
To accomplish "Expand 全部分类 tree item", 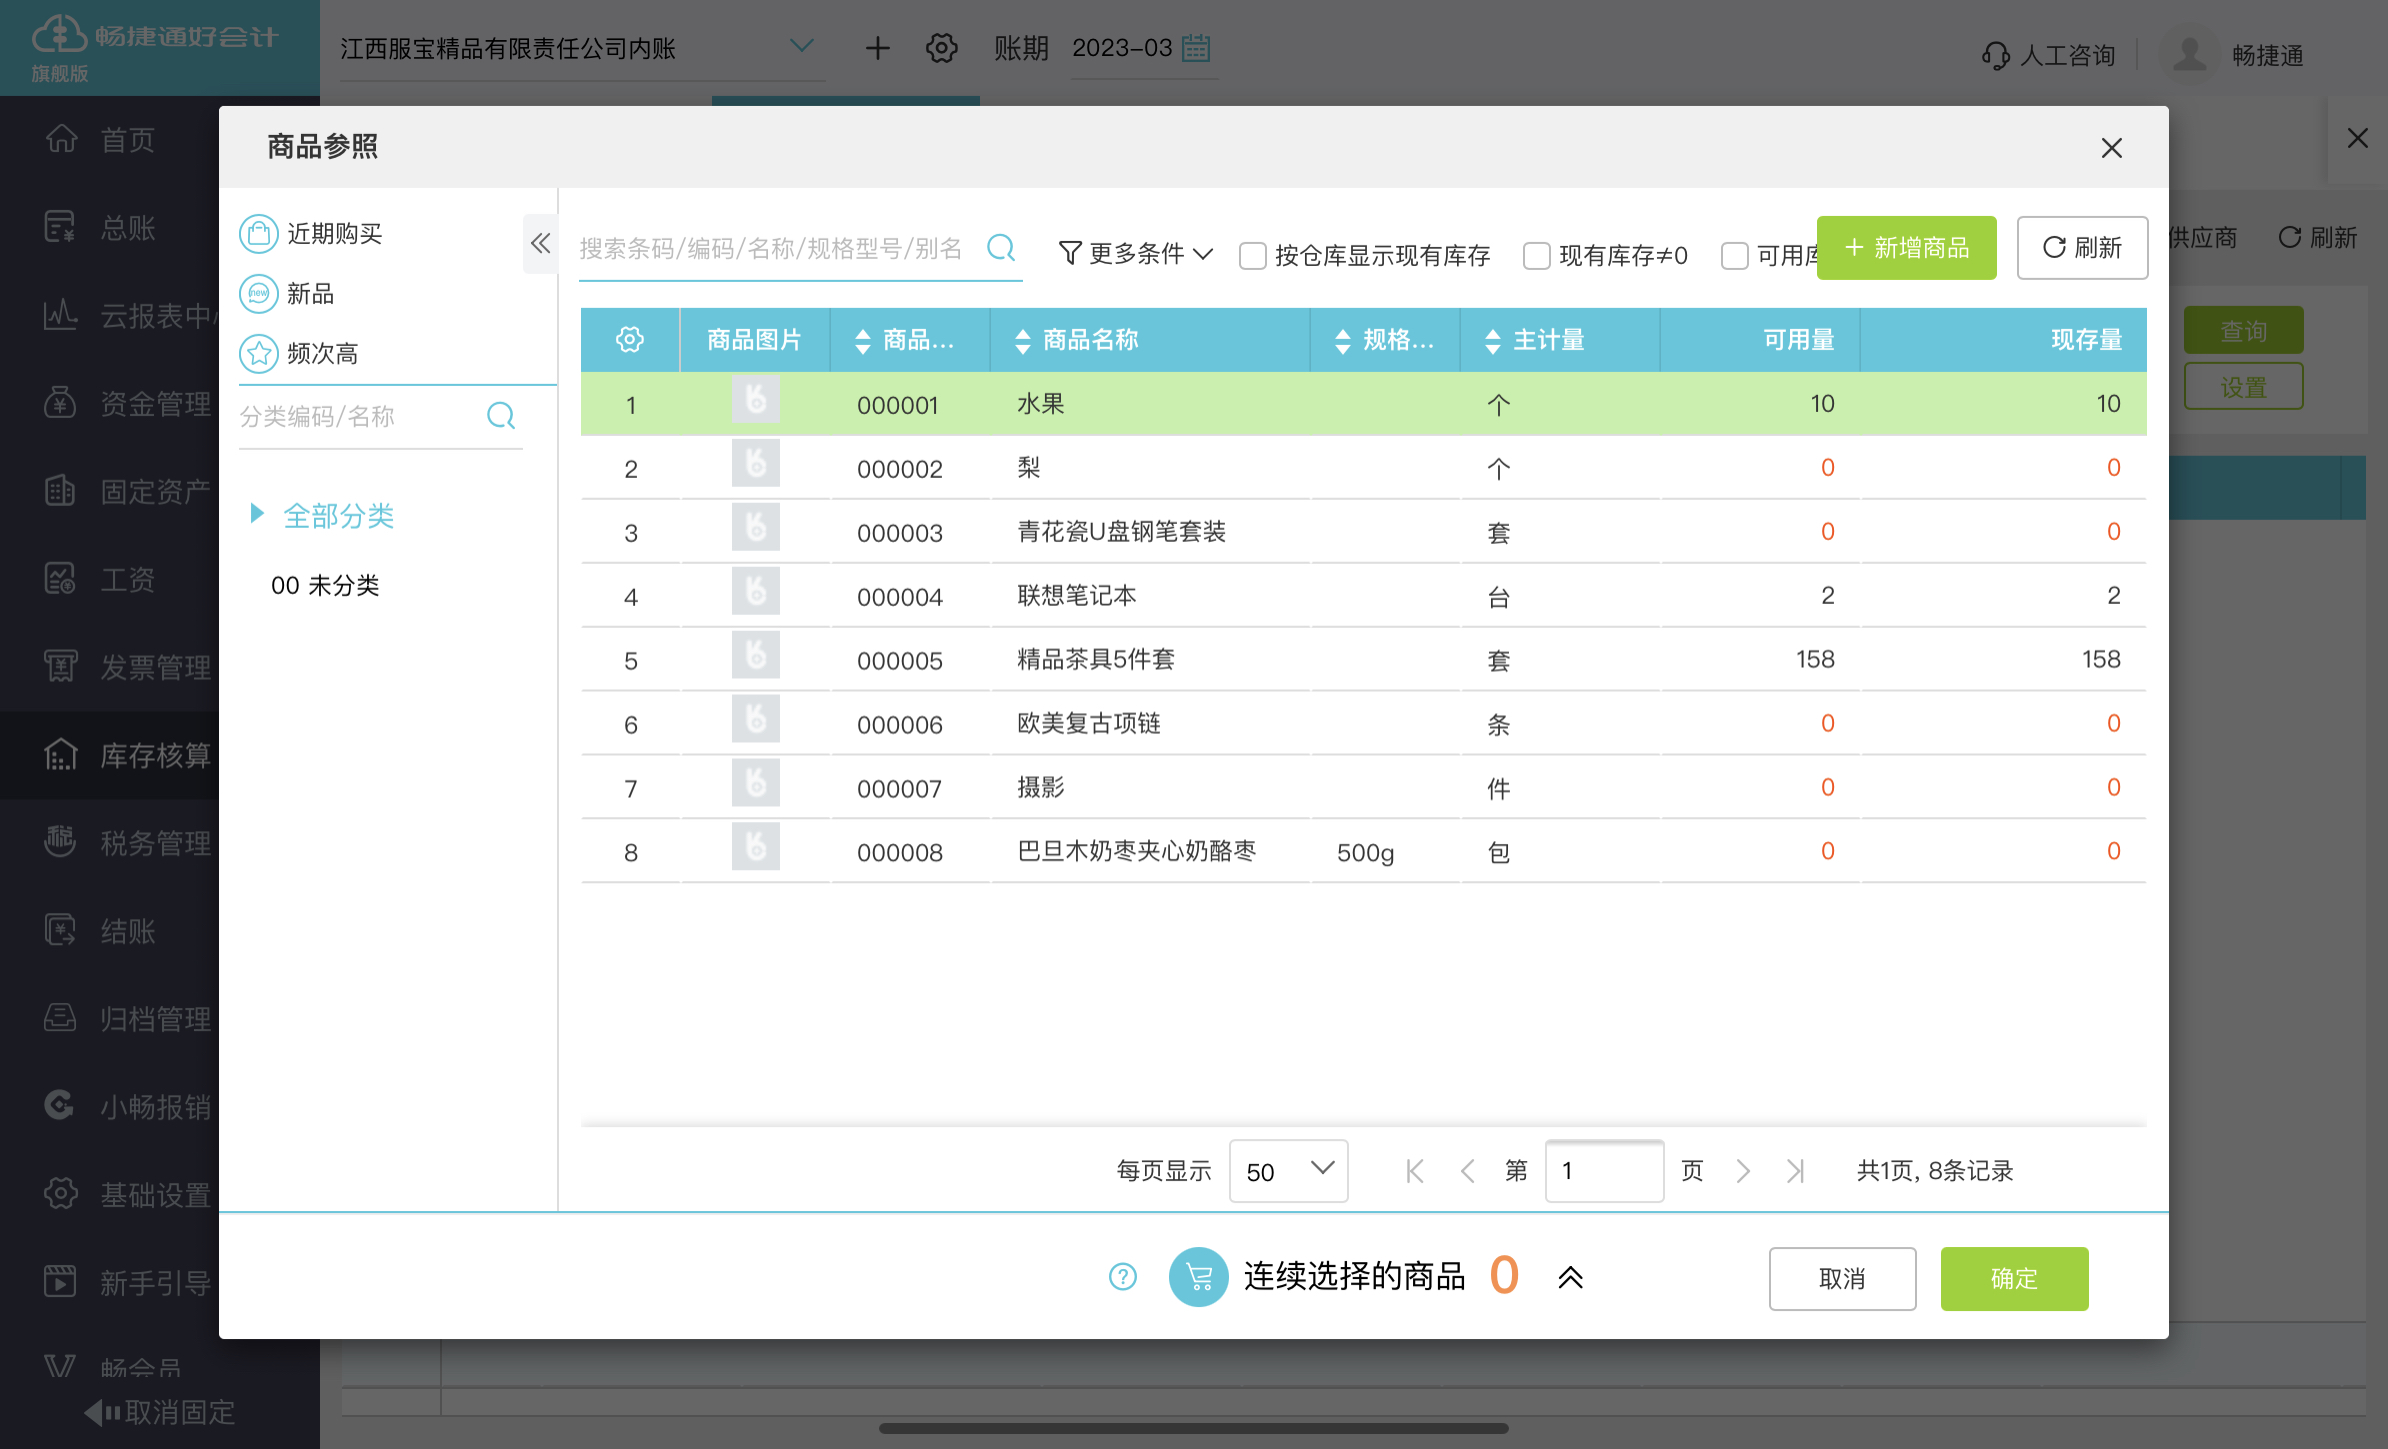I will click(x=258, y=515).
